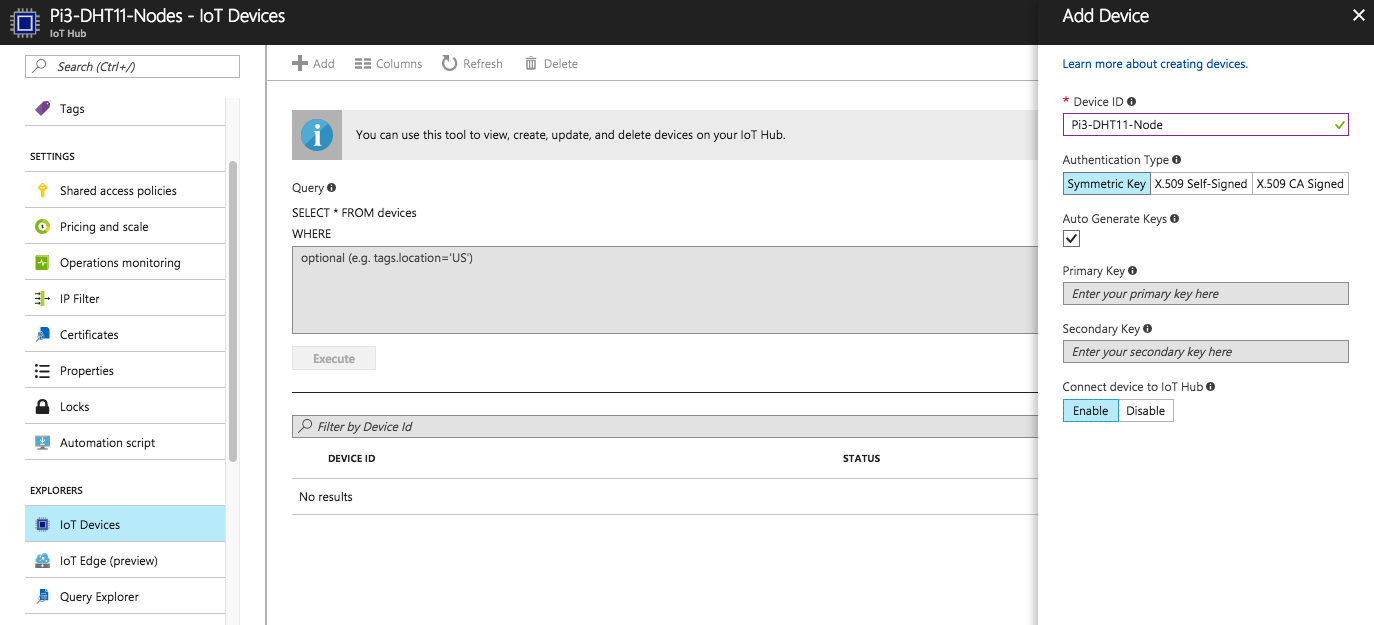Configure the IP Filter
Viewport: 1374px width, 625px height.
click(x=79, y=297)
